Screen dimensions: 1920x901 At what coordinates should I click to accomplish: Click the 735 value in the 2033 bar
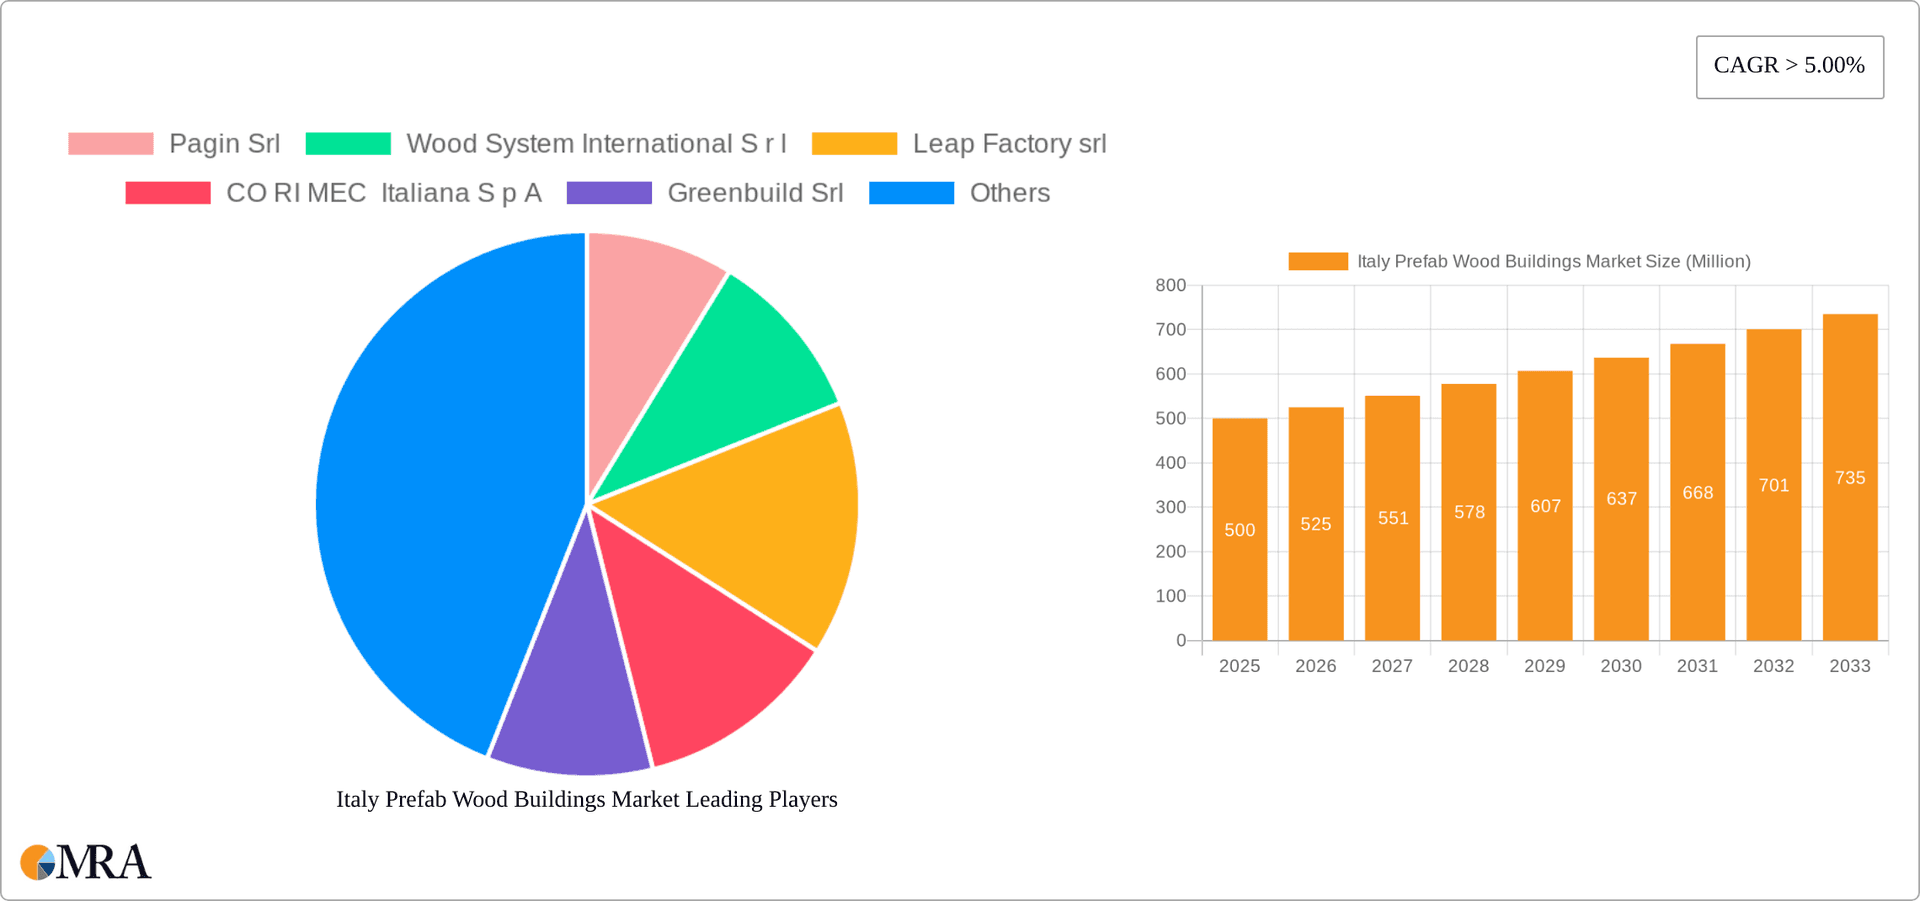1849,479
